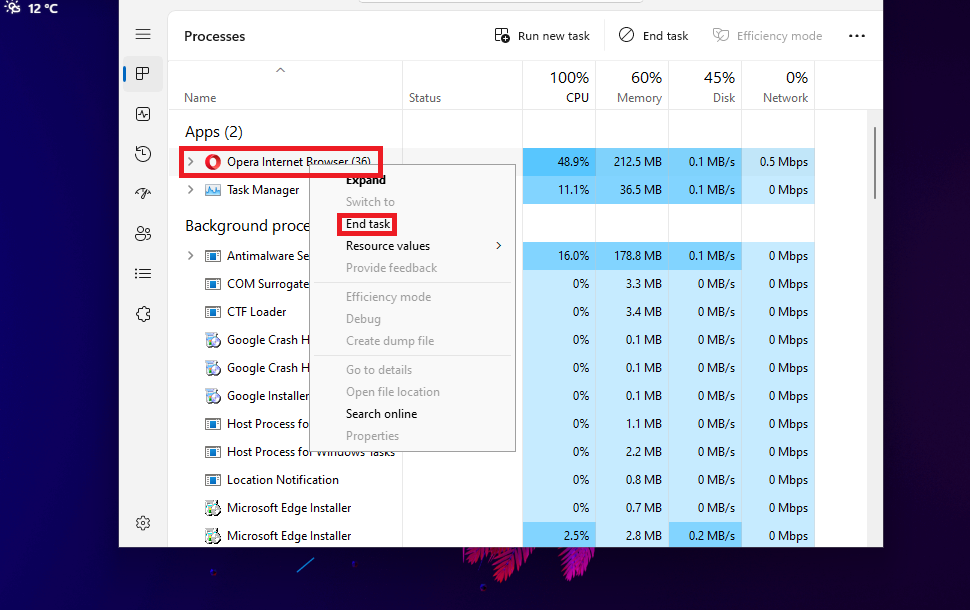Open Startup apps sidebar icon
Image resolution: width=970 pixels, height=610 pixels.
point(143,194)
